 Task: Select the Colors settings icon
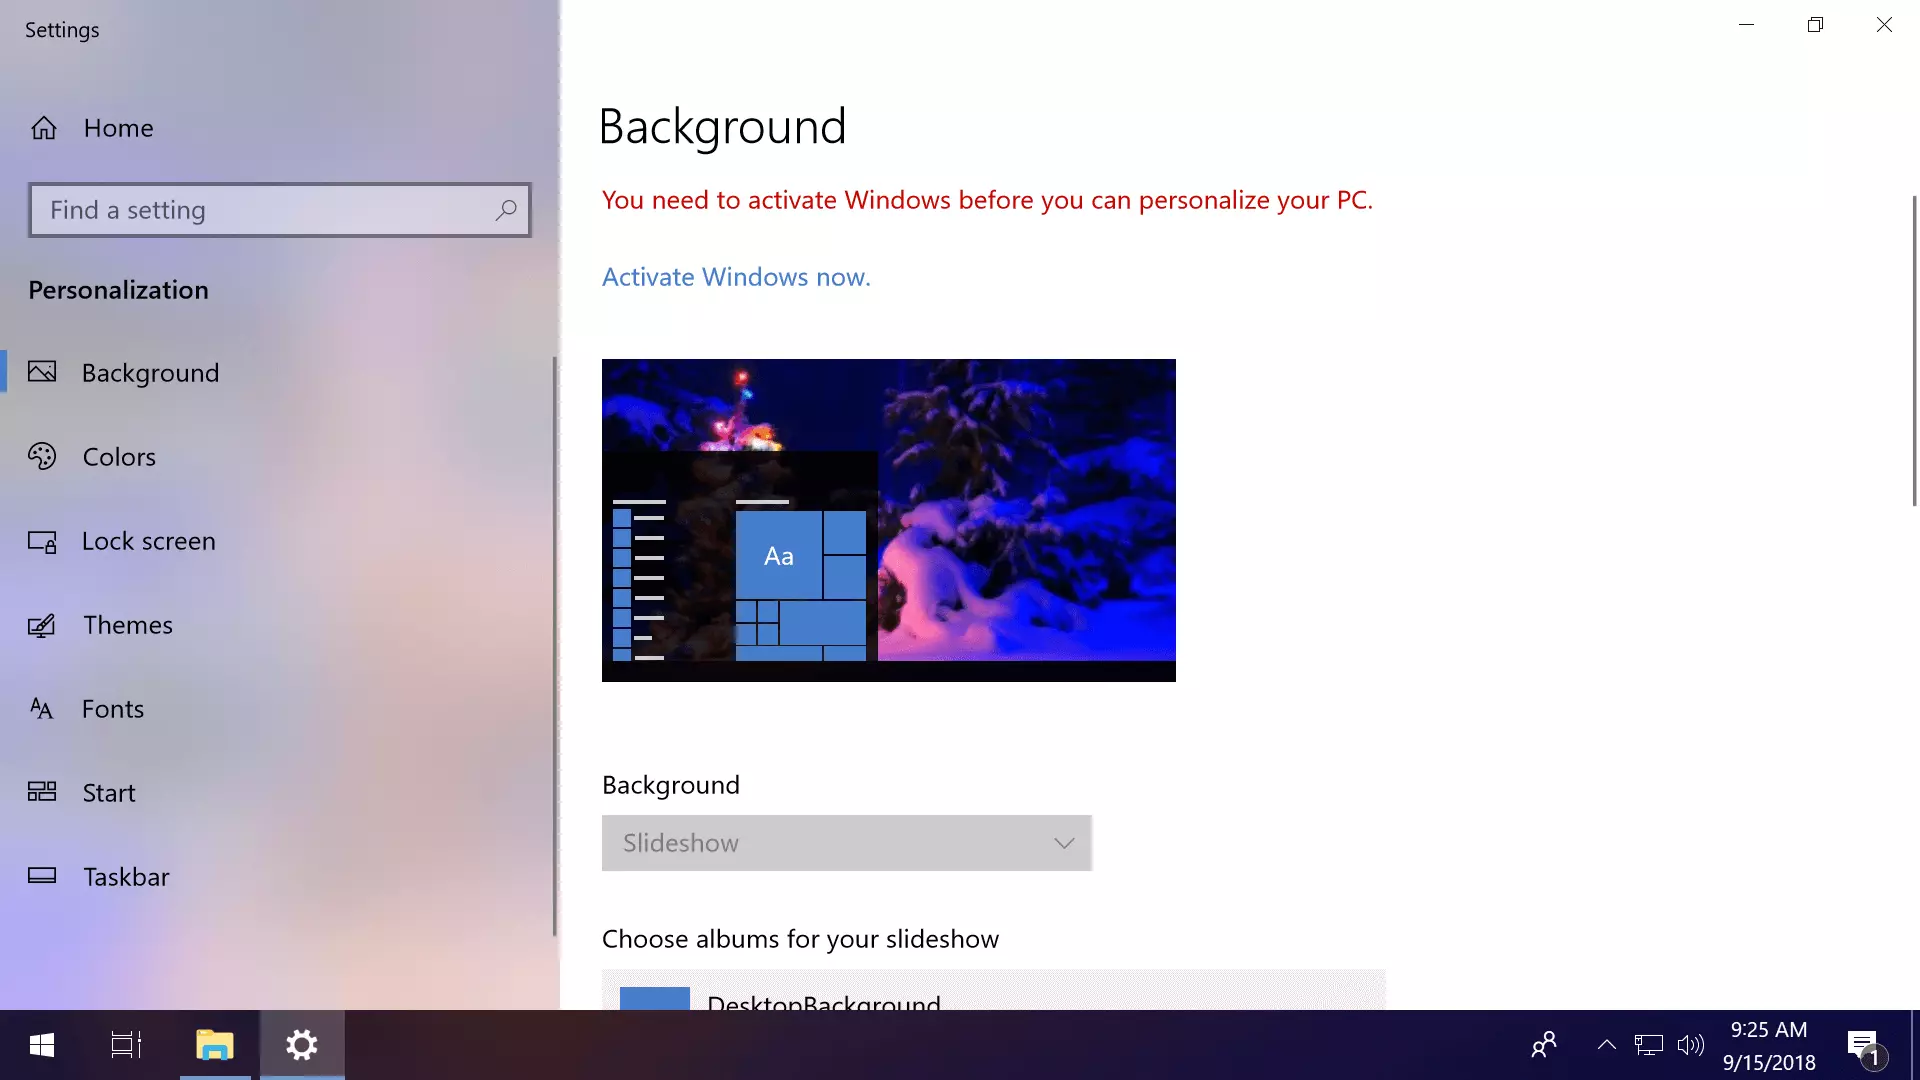(42, 455)
